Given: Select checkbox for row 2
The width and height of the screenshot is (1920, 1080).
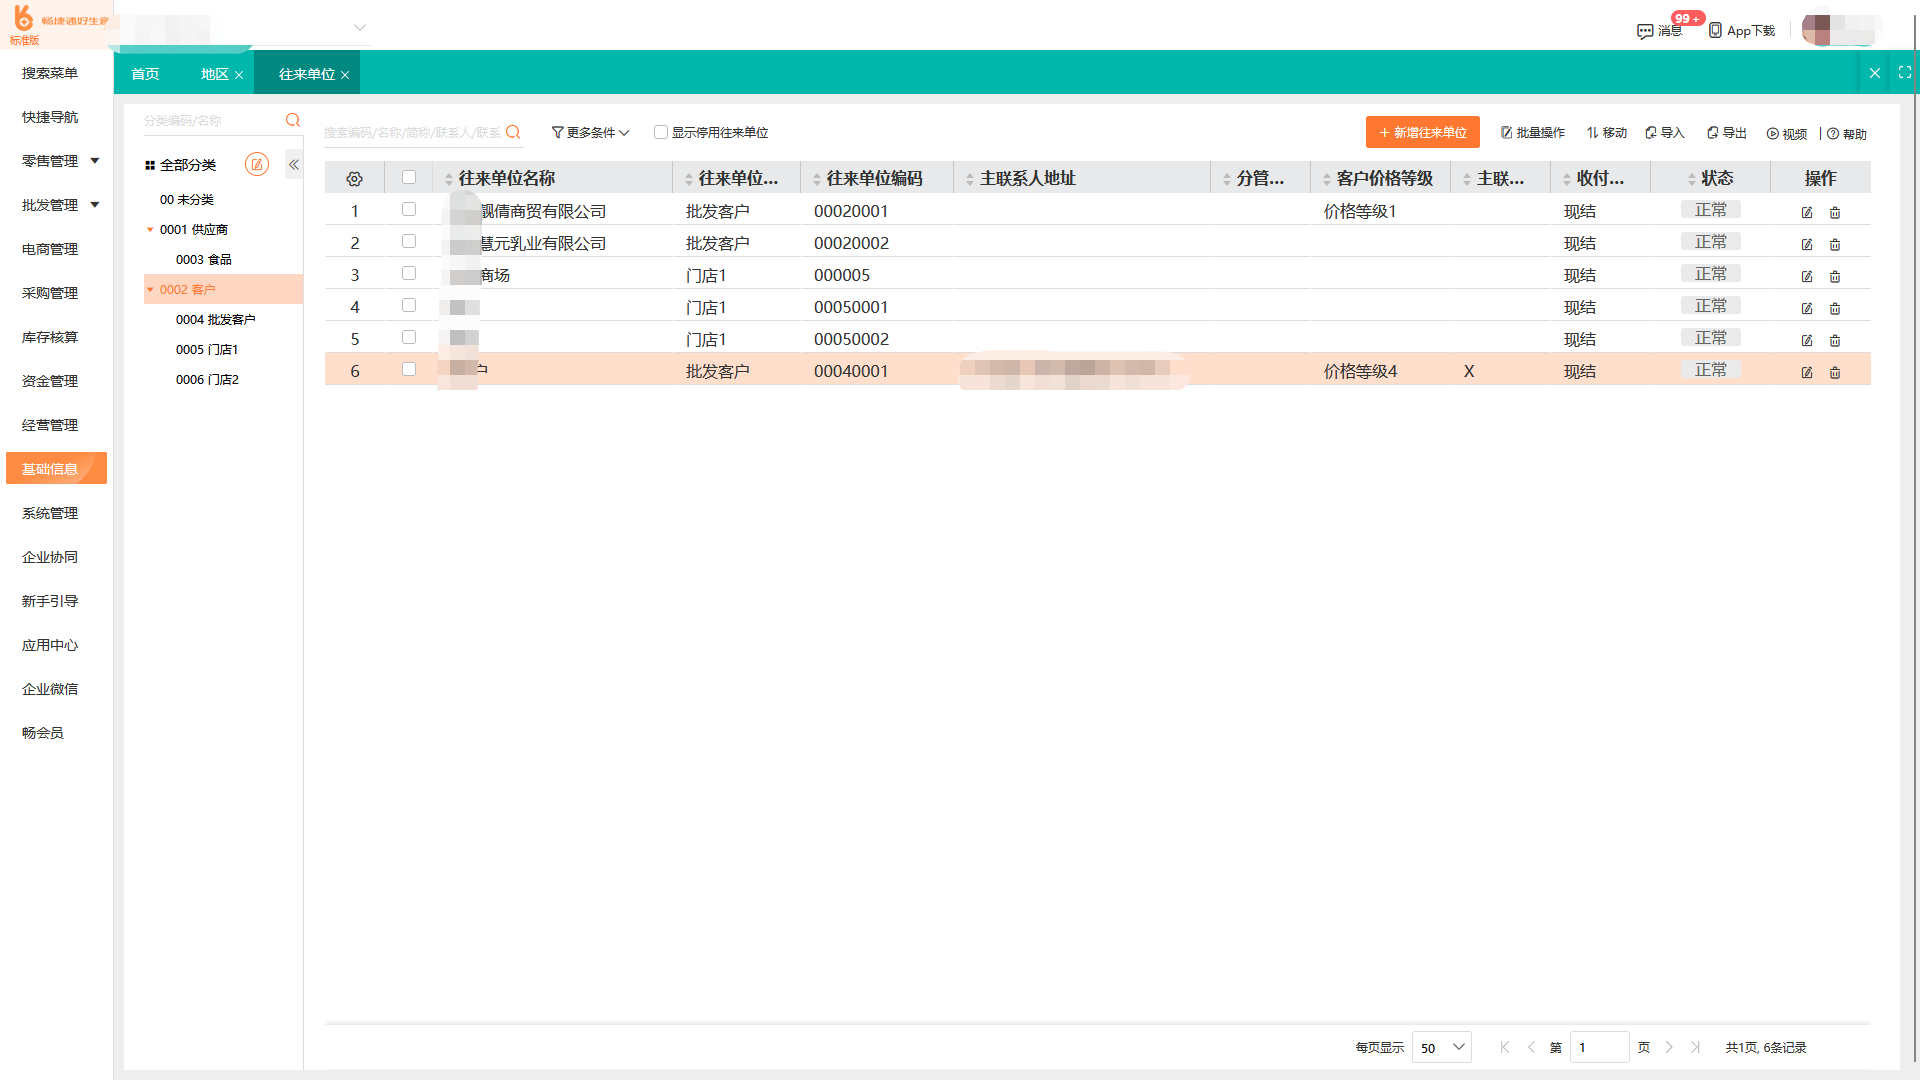Looking at the screenshot, I should pos(410,243).
